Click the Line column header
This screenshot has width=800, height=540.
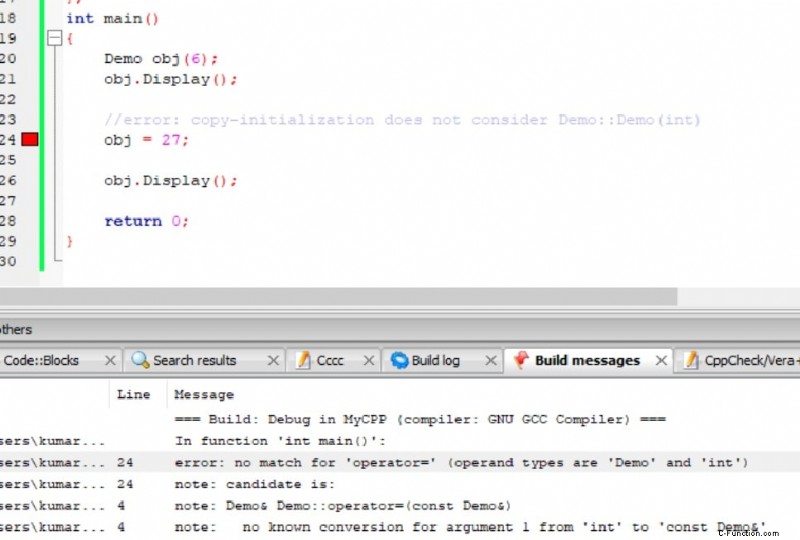point(133,395)
